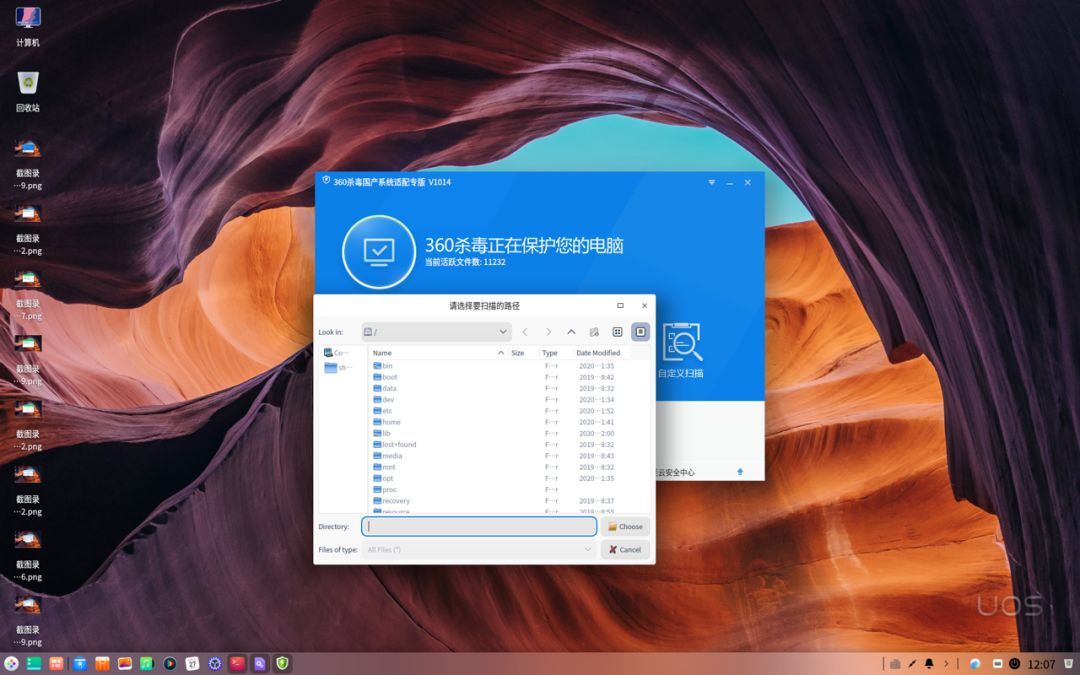Click the Create New Folder icon
The height and width of the screenshot is (675, 1080).
(x=594, y=332)
